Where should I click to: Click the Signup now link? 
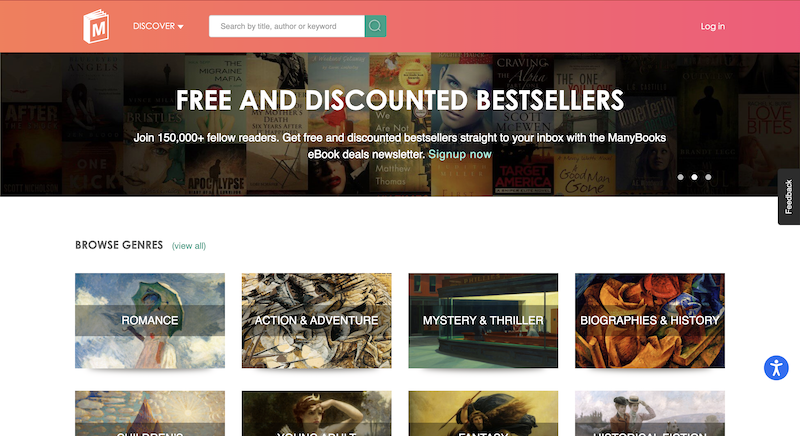(460, 154)
